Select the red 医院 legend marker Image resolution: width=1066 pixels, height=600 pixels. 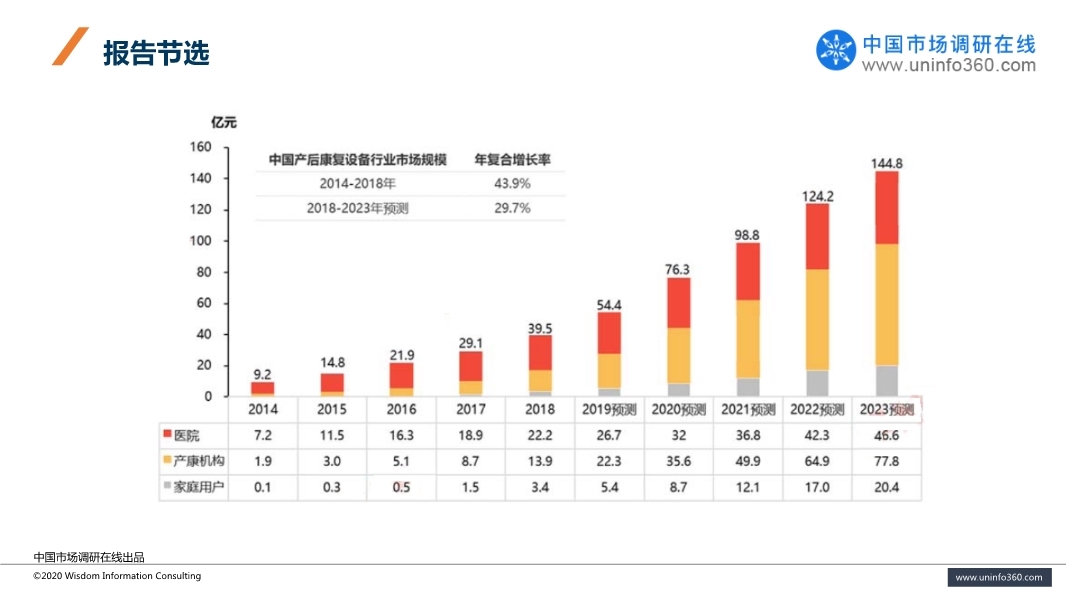coord(167,435)
